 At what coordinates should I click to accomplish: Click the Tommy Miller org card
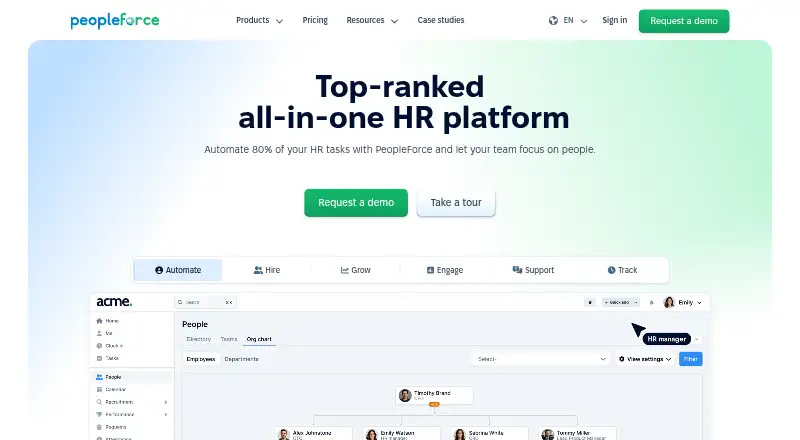(578, 434)
